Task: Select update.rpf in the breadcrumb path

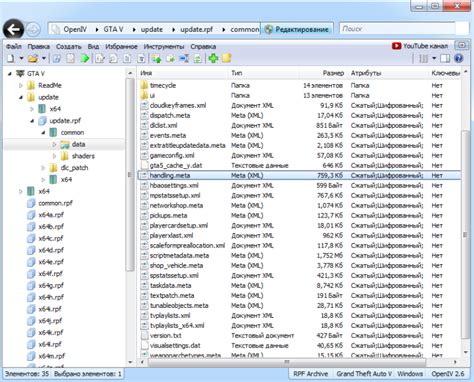Action: pos(196,29)
